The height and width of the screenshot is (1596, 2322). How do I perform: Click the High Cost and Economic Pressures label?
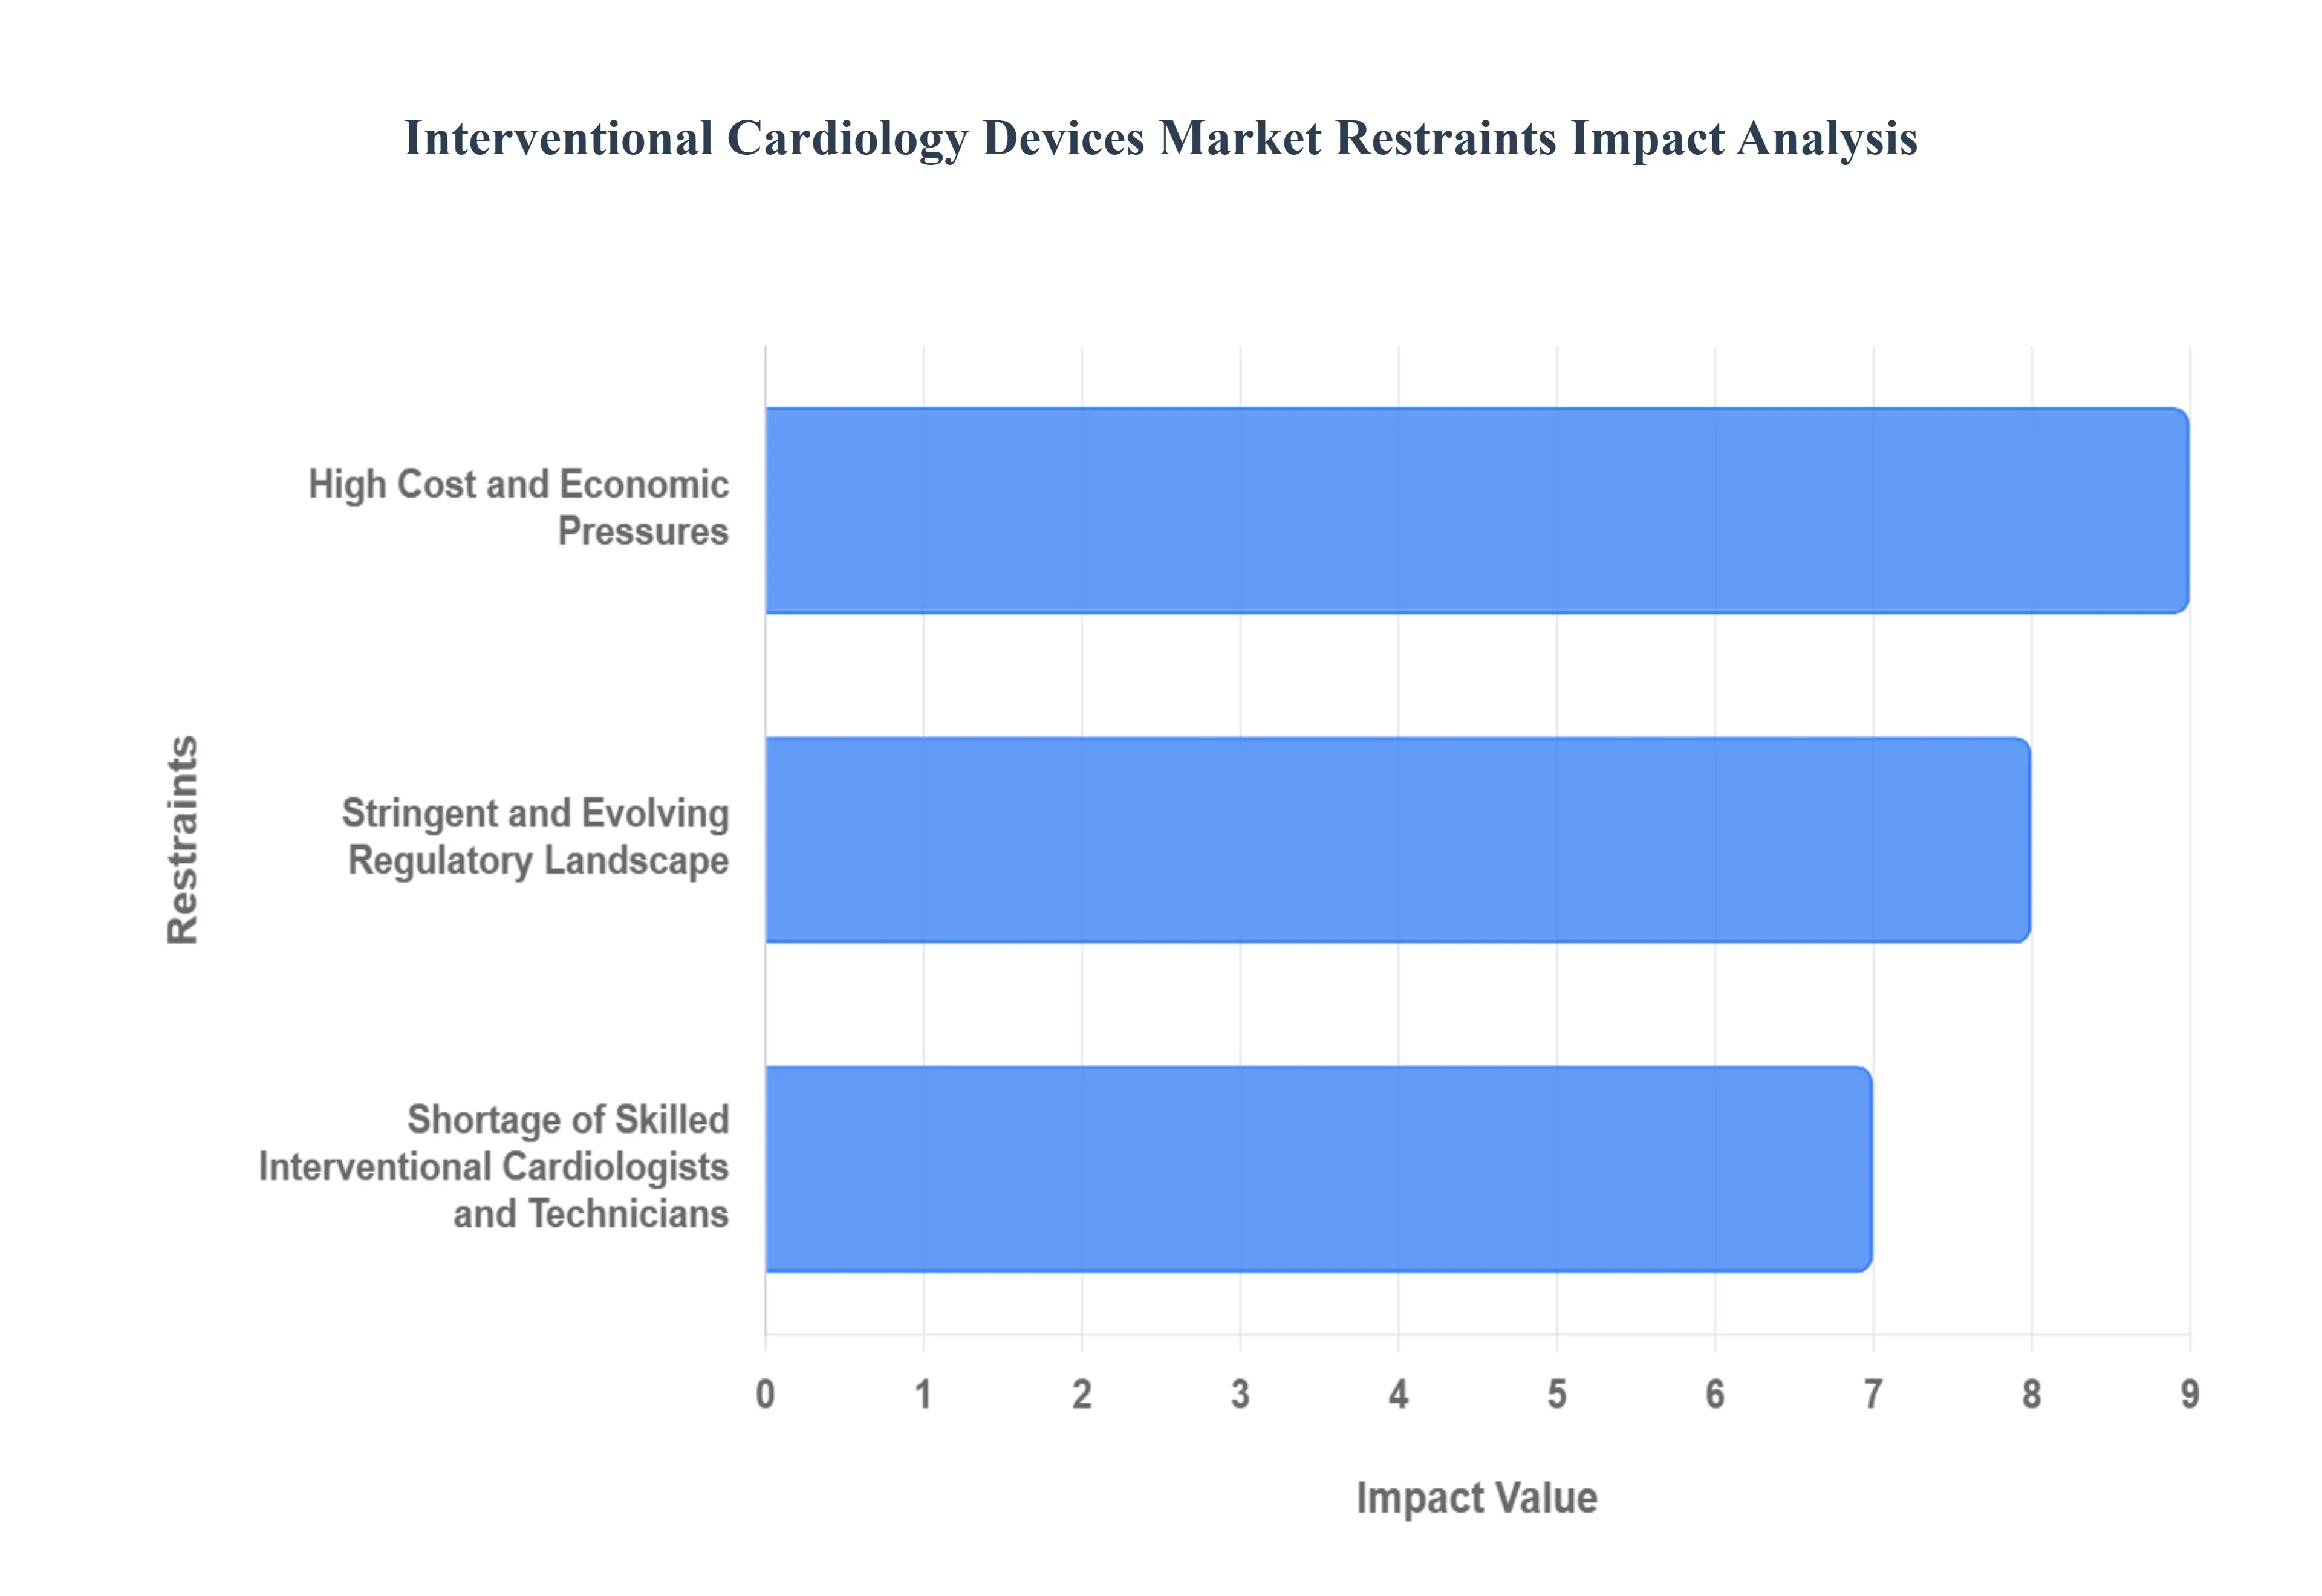(x=518, y=507)
